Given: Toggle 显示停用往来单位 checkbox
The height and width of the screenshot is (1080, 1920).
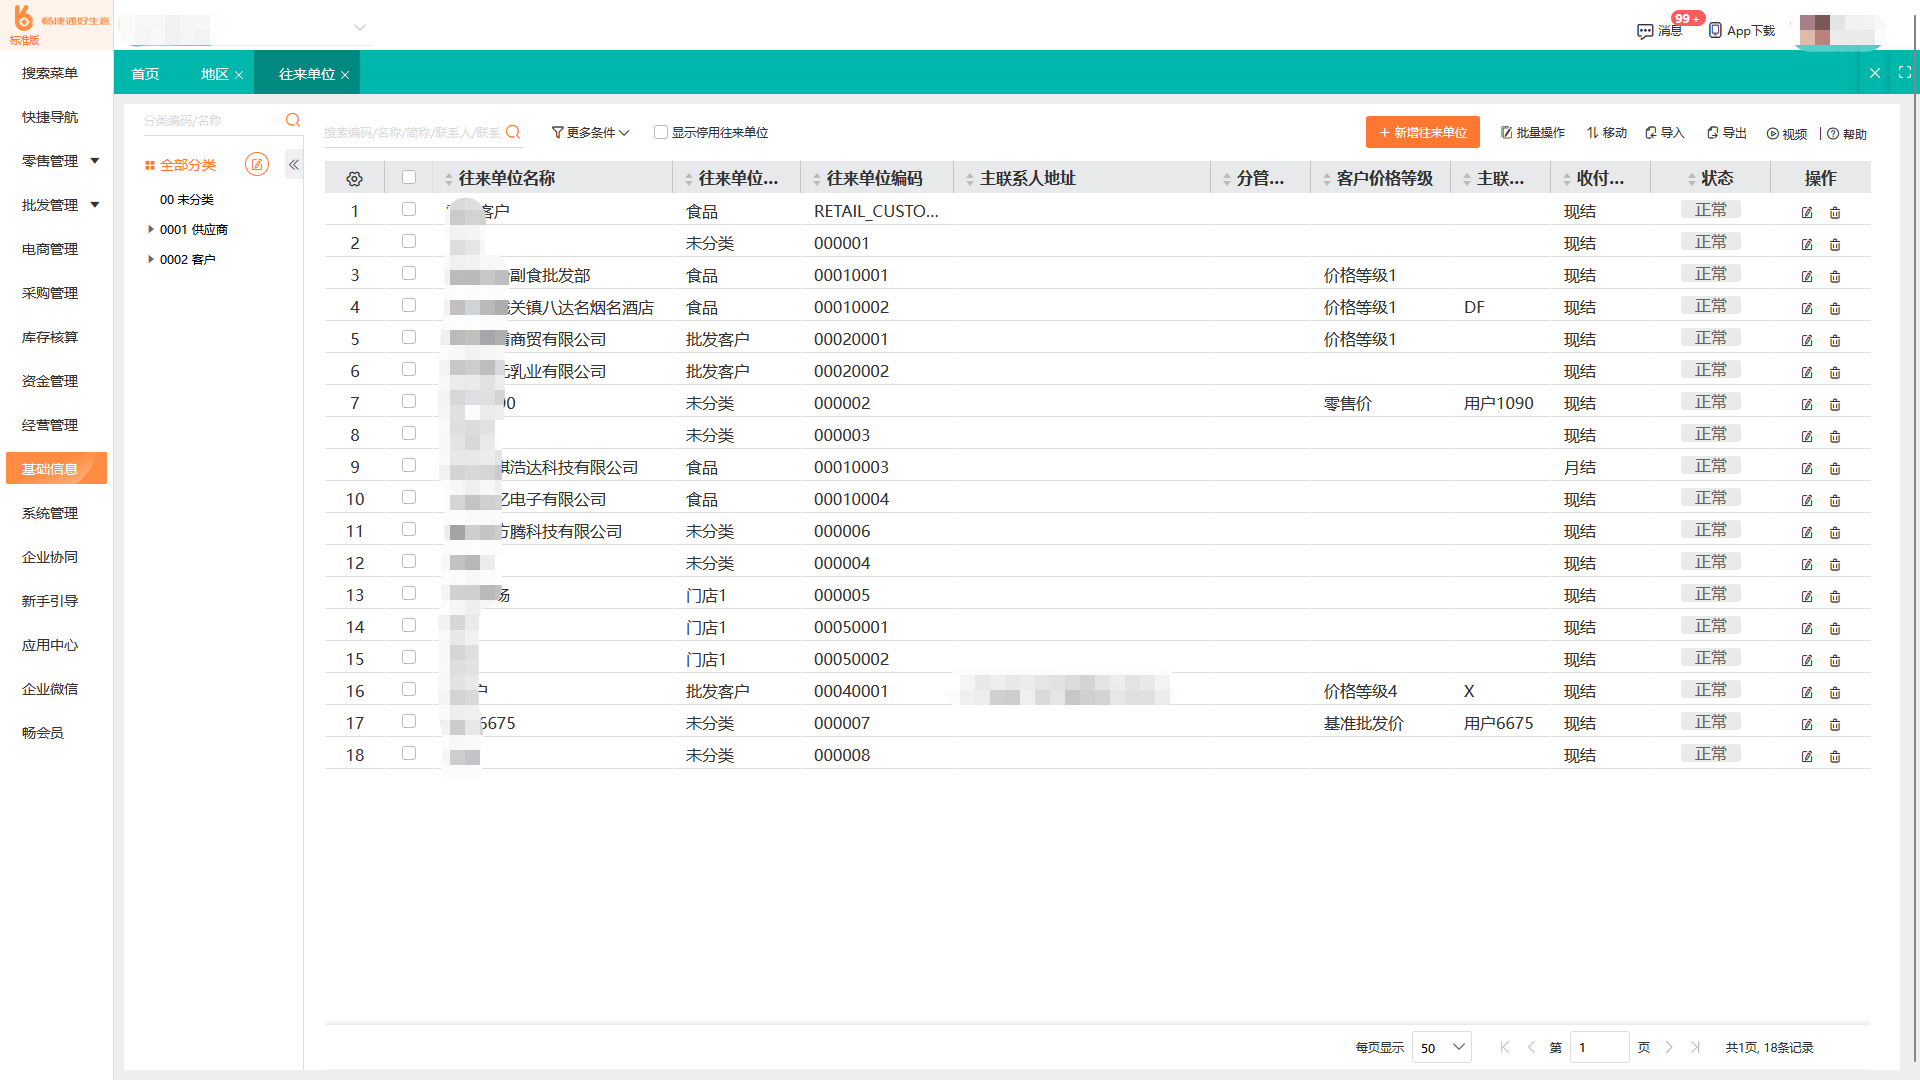Looking at the screenshot, I should coord(662,132).
